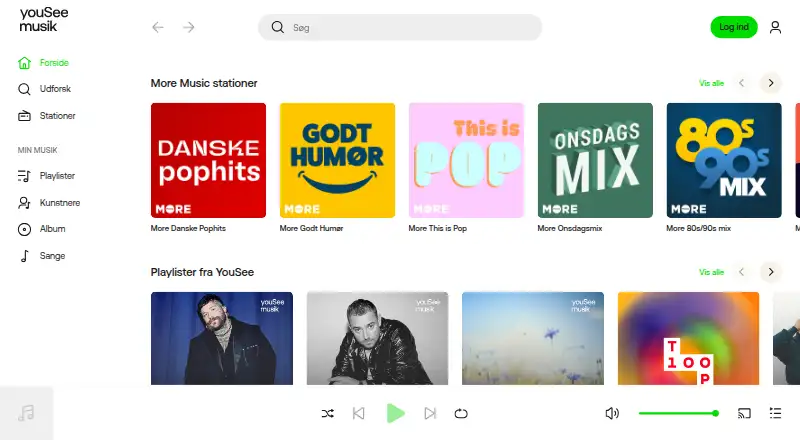Focus the Søg search field
800x440 pixels.
pyautogui.click(x=400, y=27)
